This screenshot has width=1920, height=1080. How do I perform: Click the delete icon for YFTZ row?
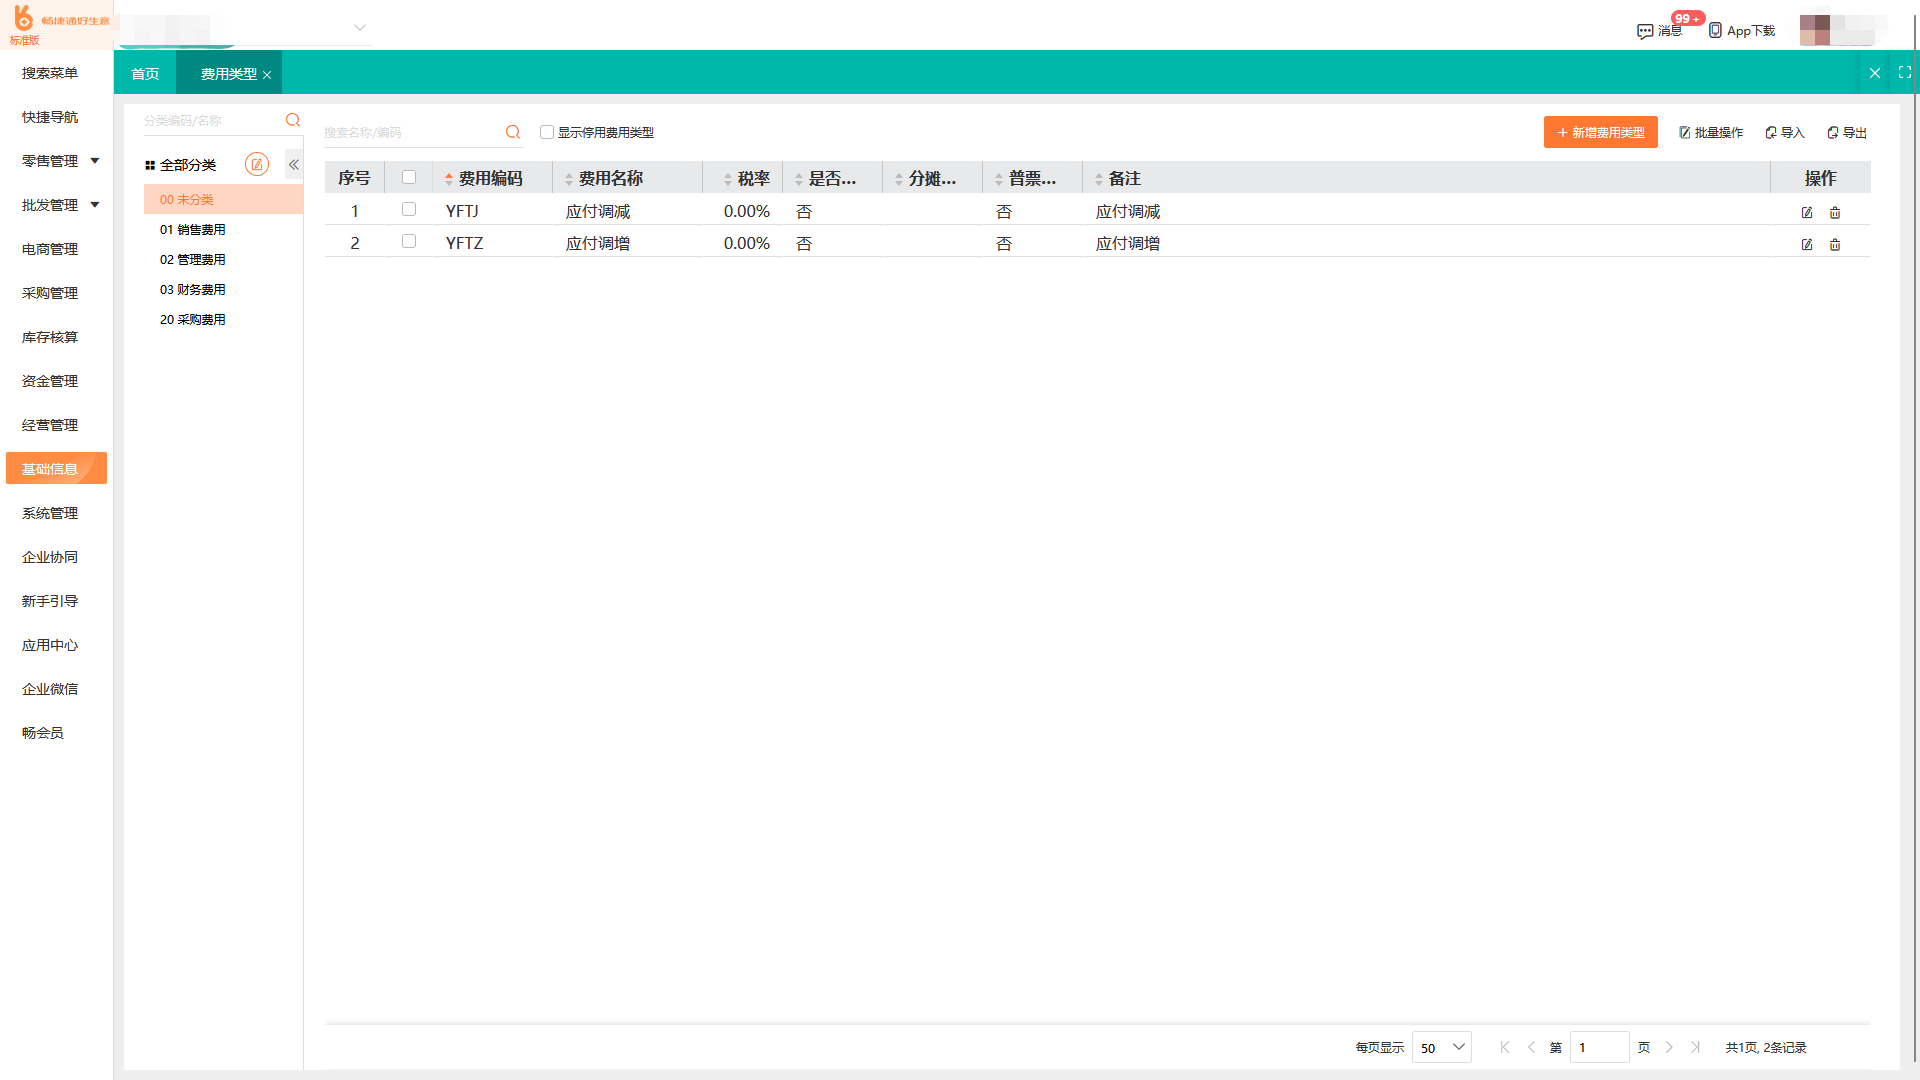1836,243
